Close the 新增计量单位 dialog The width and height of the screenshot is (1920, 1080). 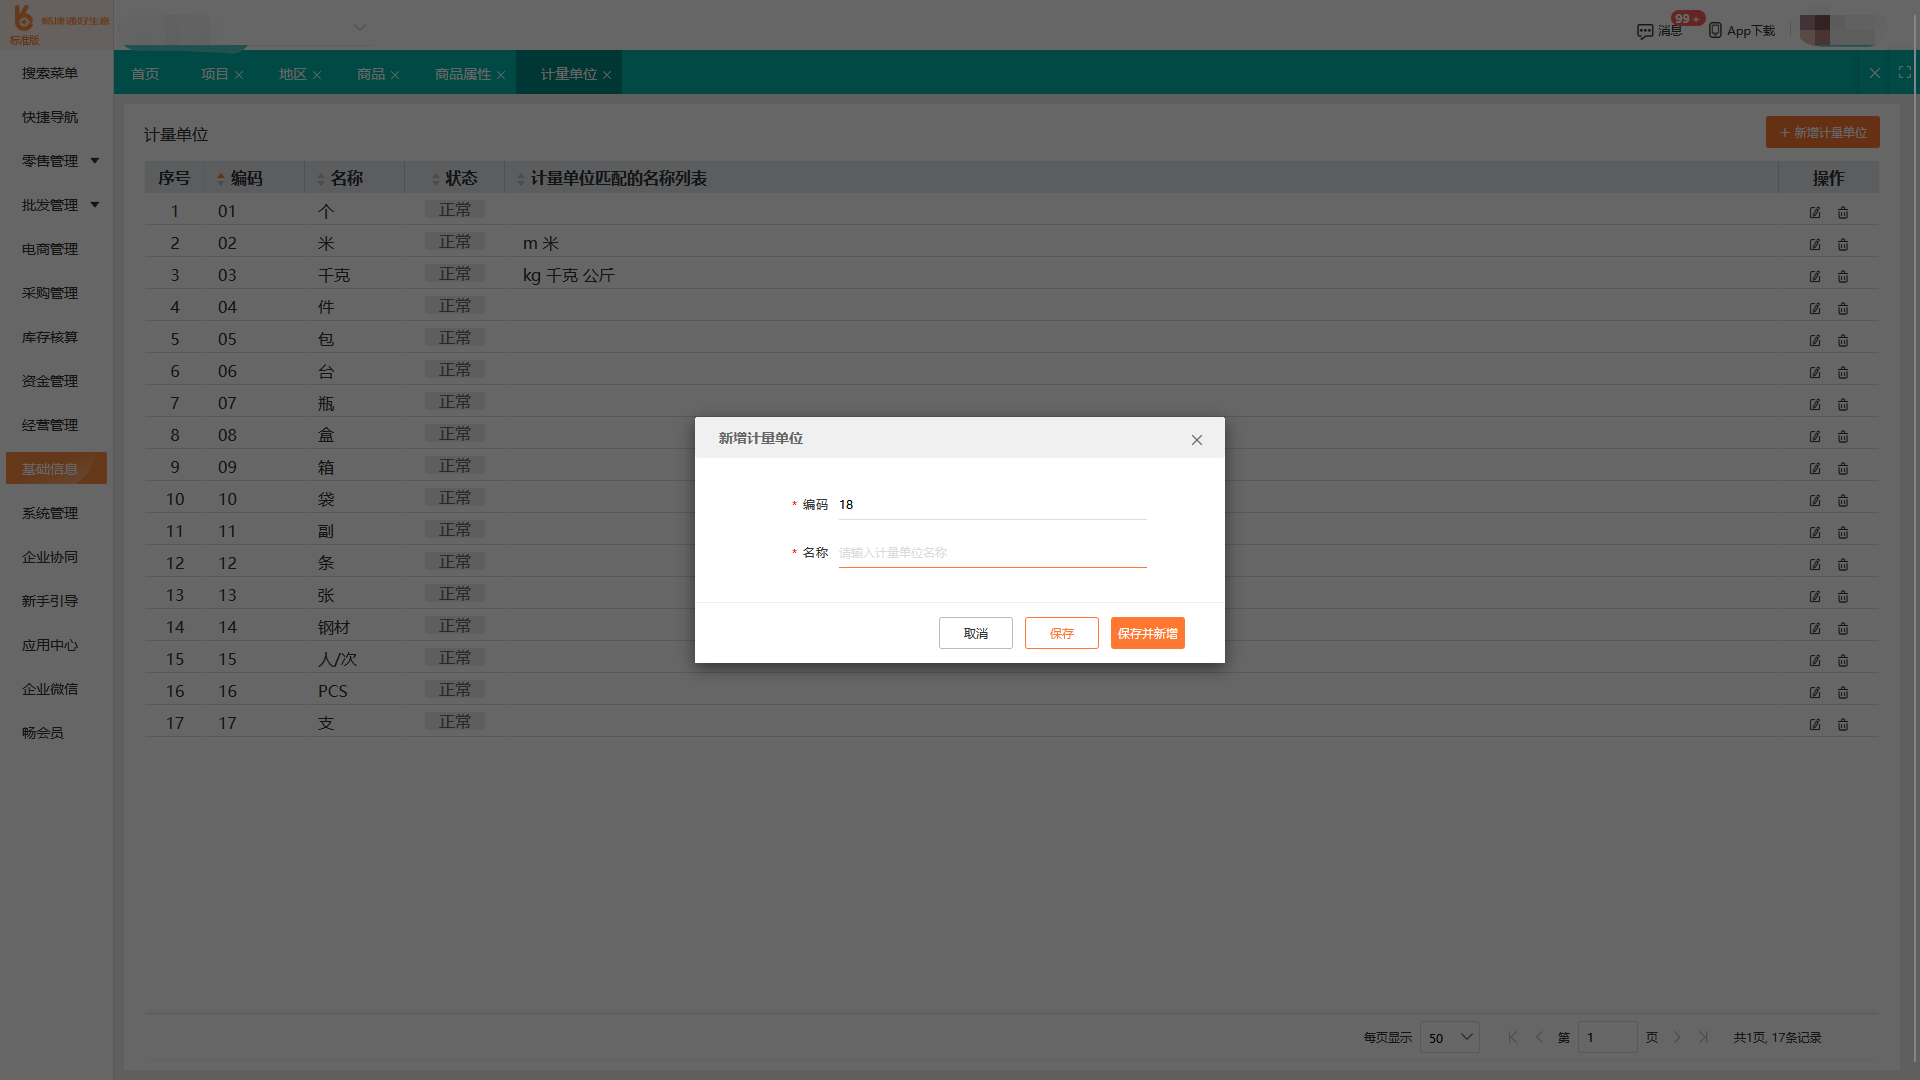tap(1196, 439)
